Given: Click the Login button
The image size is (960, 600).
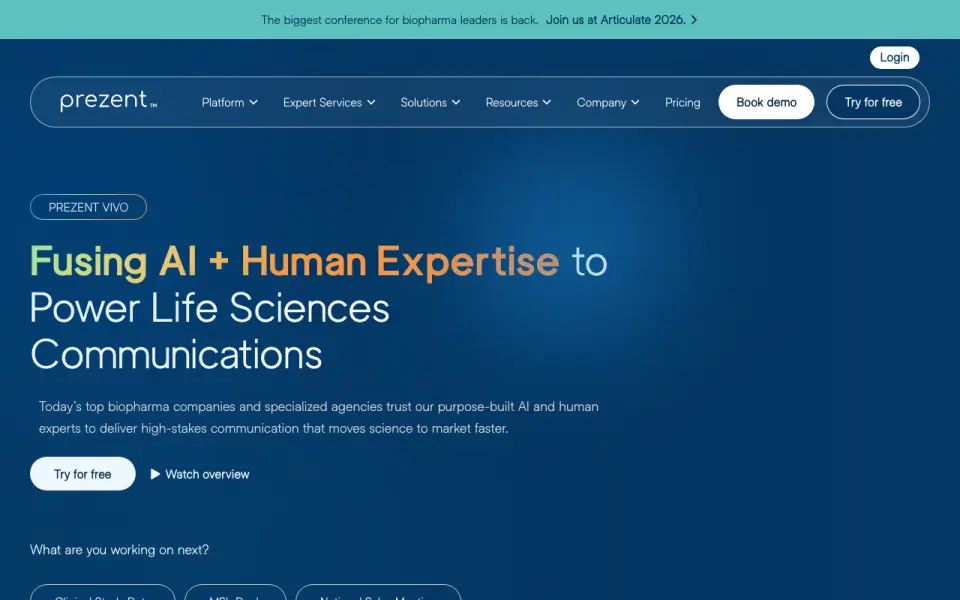Looking at the screenshot, I should click(894, 58).
